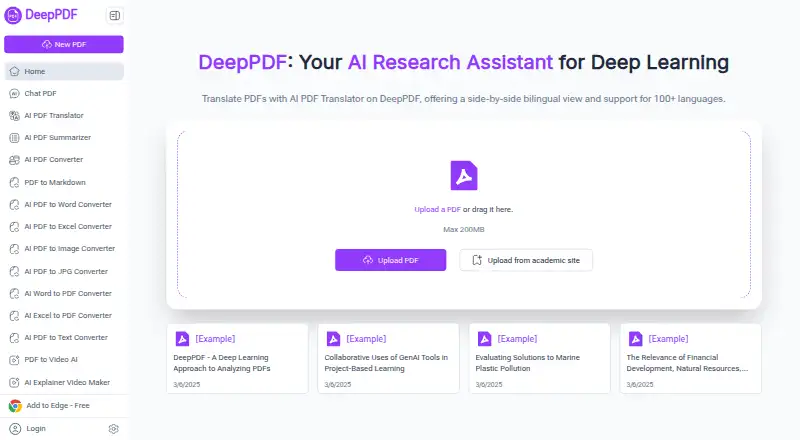Select AI PDF Summarizer menu item
Image resolution: width=800 pixels, height=440 pixels.
[x=64, y=137]
